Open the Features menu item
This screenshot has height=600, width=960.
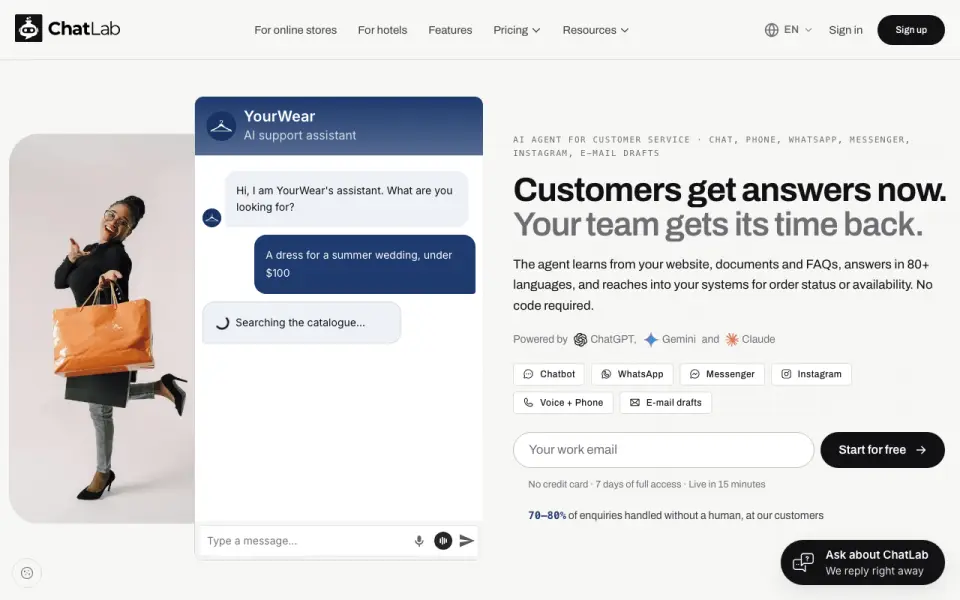[450, 30]
